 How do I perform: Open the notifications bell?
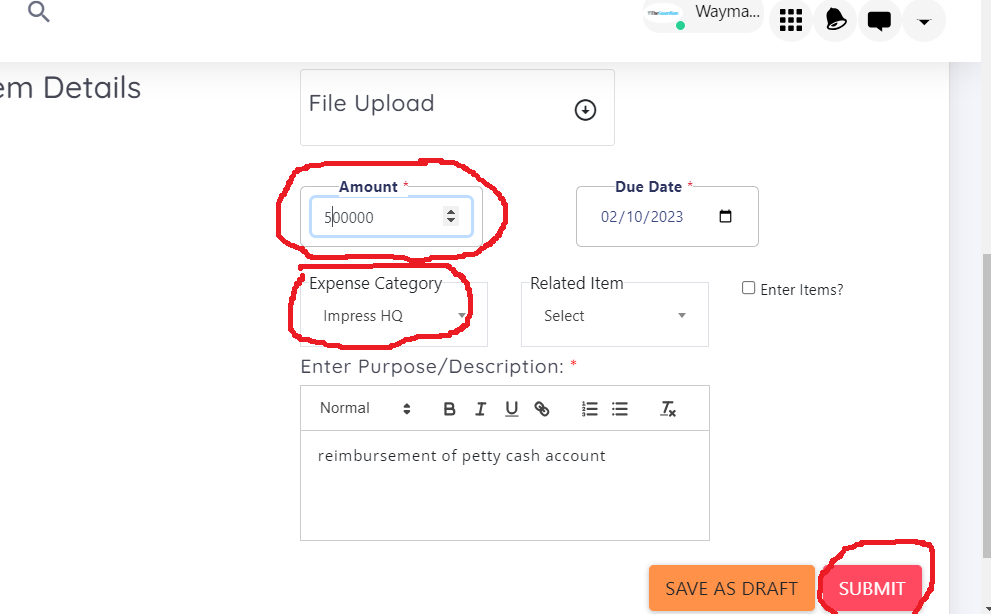click(x=835, y=20)
